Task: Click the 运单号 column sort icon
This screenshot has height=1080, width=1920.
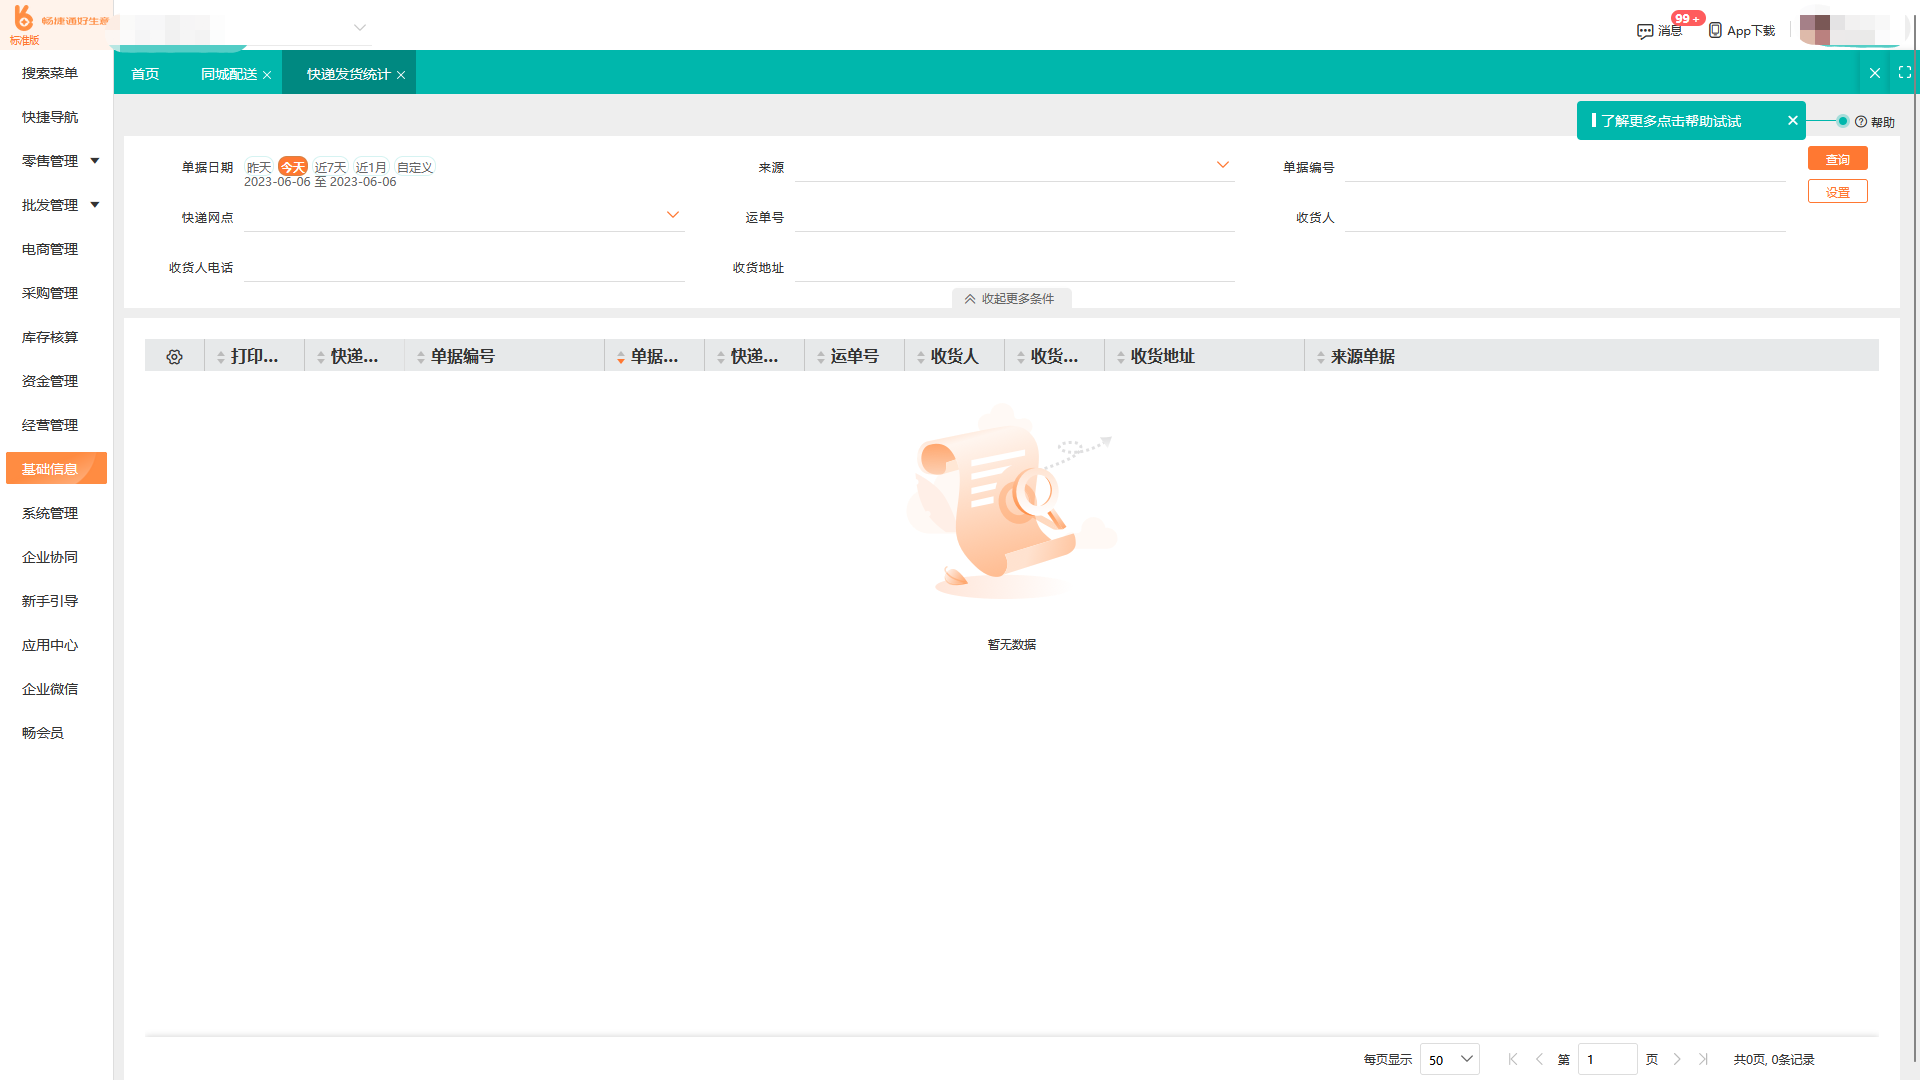Action: click(819, 356)
